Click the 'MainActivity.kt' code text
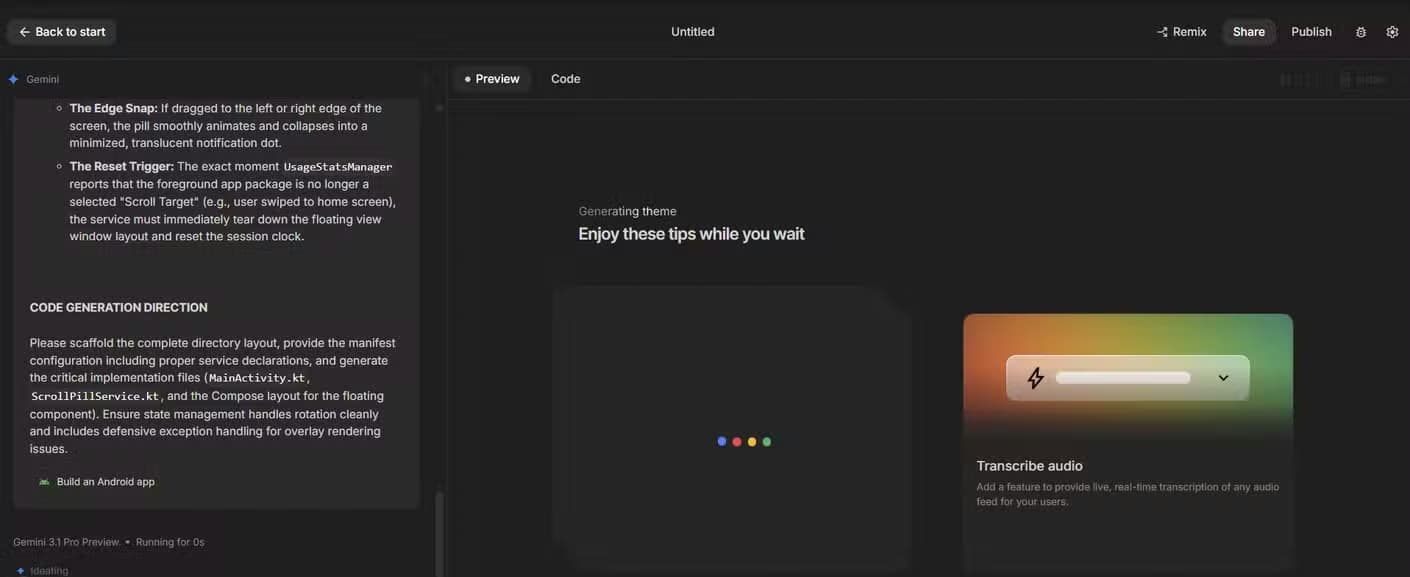1410x577 pixels. click(258, 378)
